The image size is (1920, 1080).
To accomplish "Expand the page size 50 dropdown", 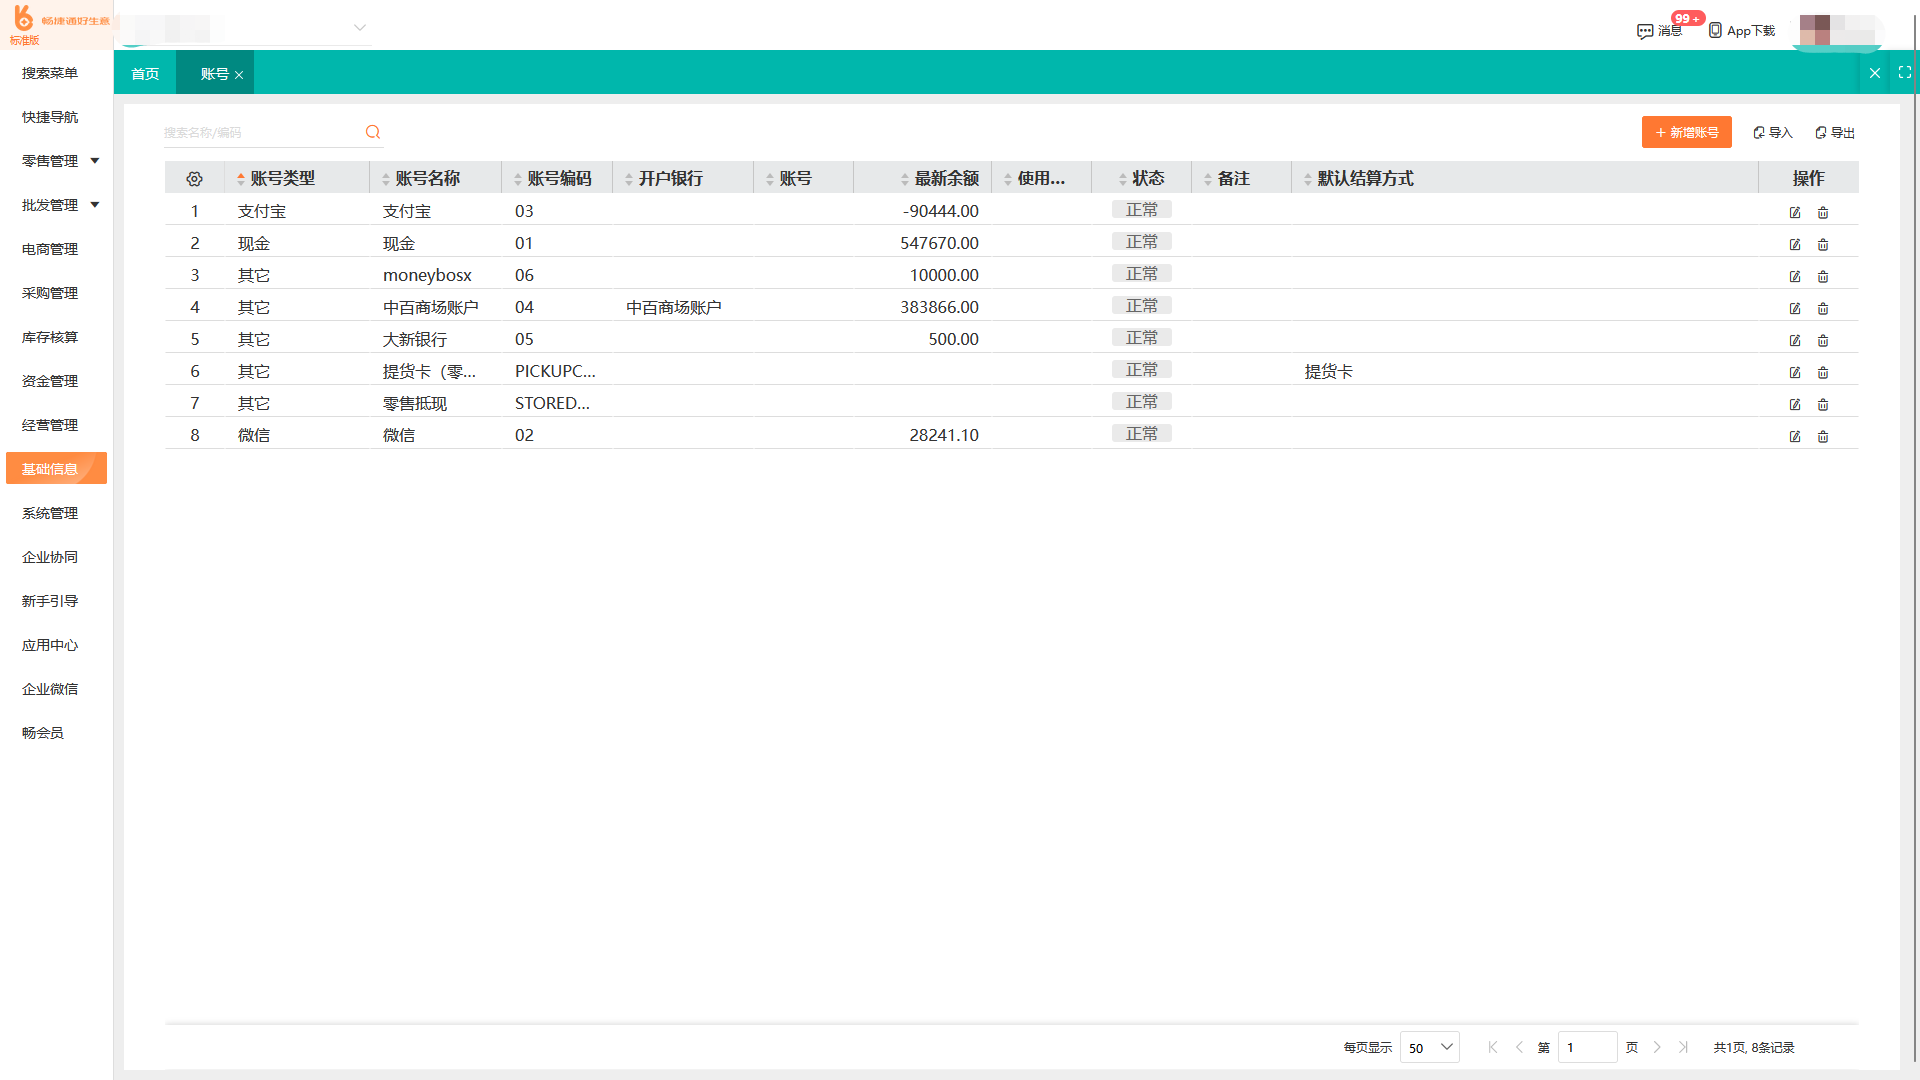I will 1429,1047.
